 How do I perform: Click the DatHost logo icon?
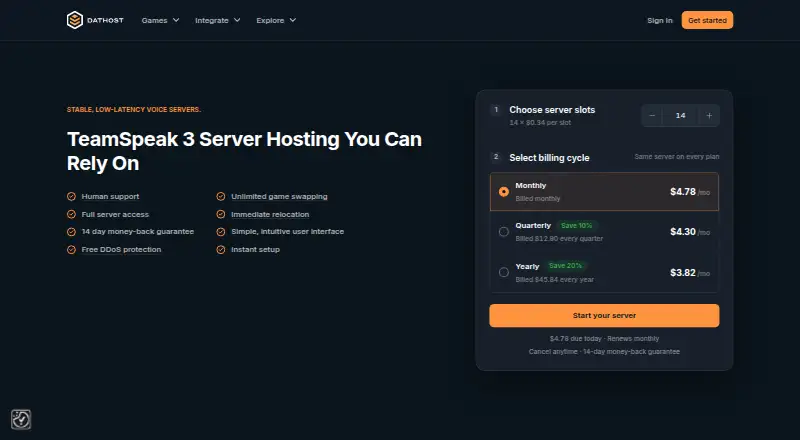(74, 20)
